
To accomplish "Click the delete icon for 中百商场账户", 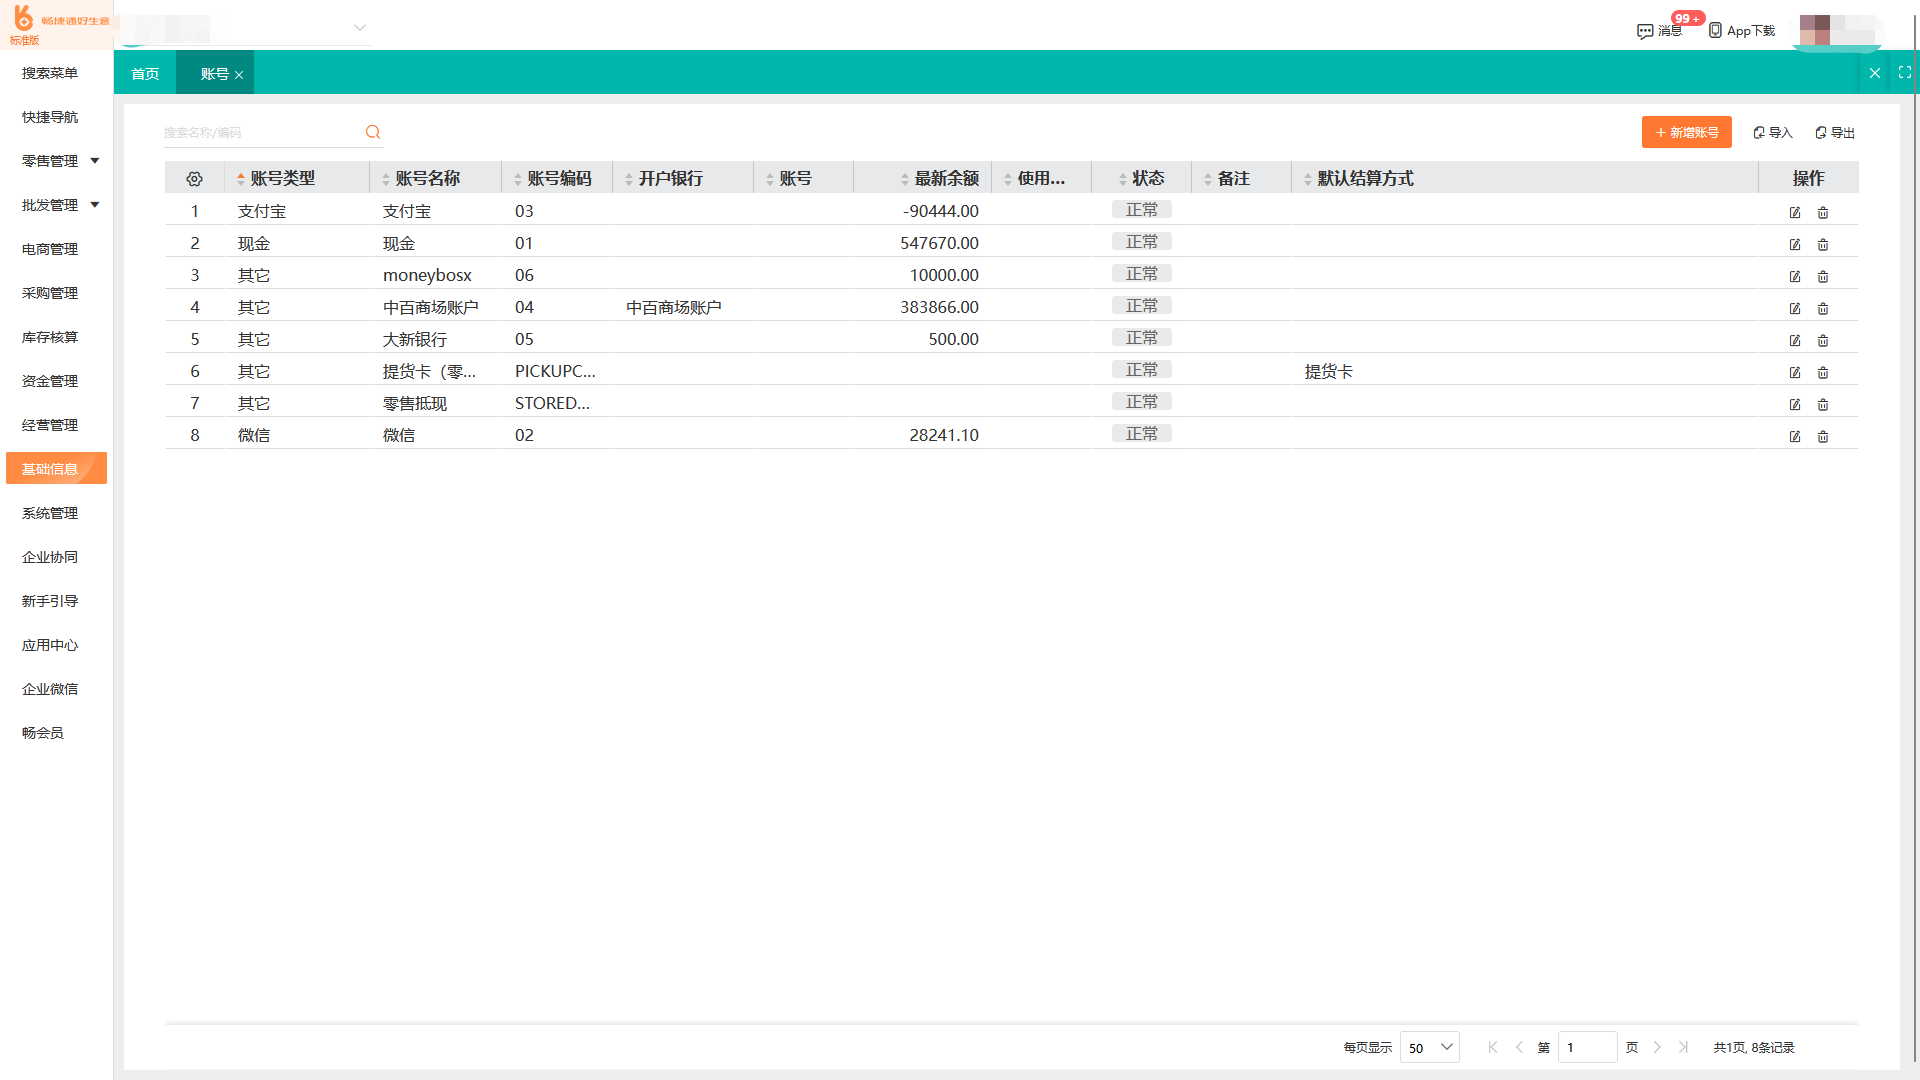I will [x=1822, y=307].
